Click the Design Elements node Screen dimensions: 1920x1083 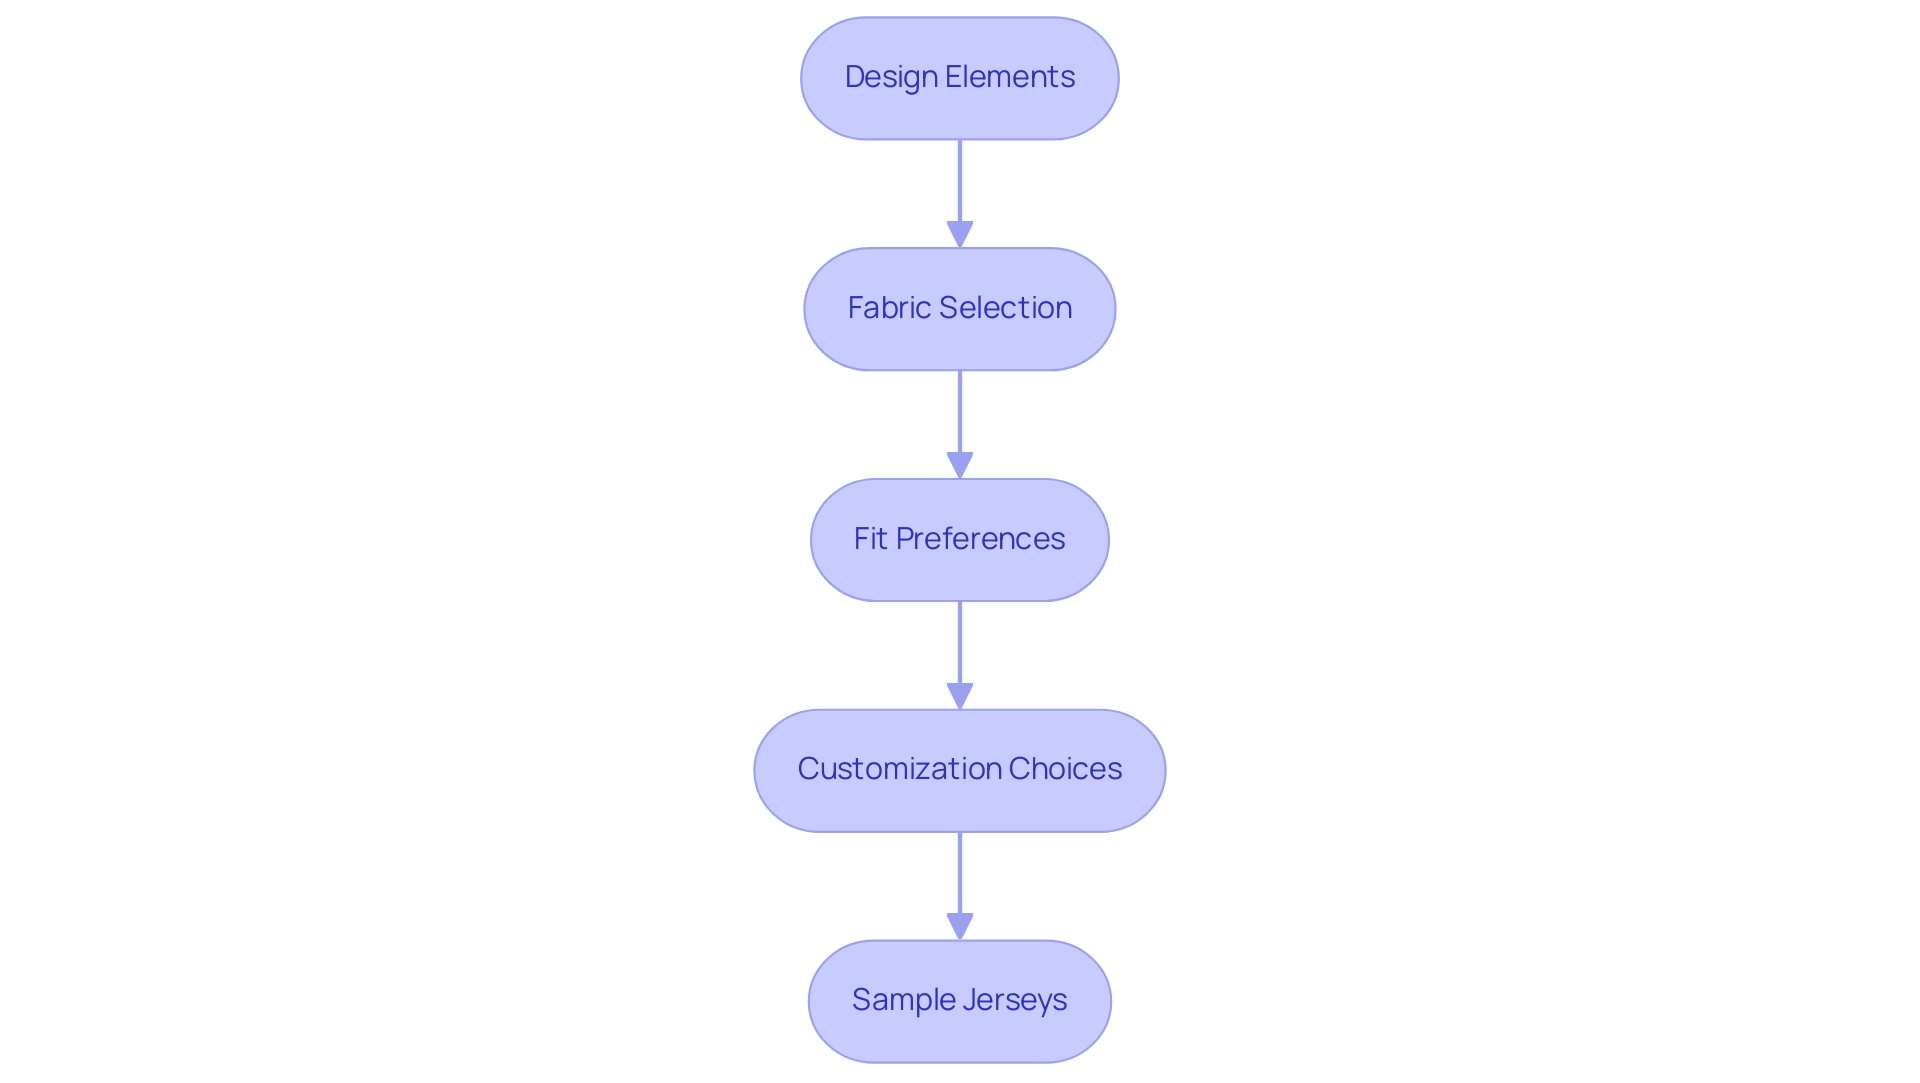click(959, 75)
